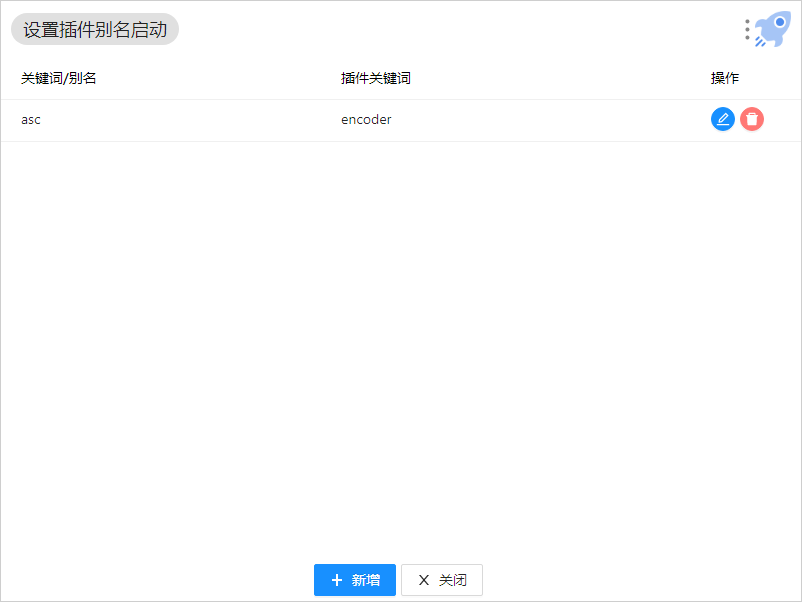Select the asc alias cell
Viewport: 802px width, 602px height.
click(x=31, y=120)
